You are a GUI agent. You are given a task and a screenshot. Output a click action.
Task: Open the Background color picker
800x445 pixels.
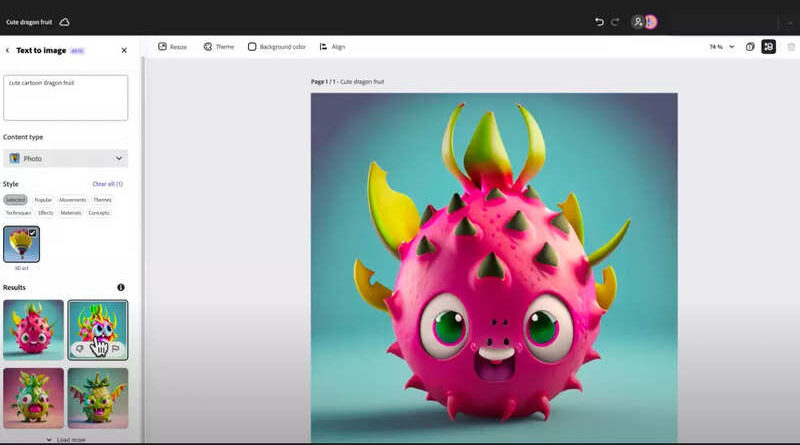(276, 47)
